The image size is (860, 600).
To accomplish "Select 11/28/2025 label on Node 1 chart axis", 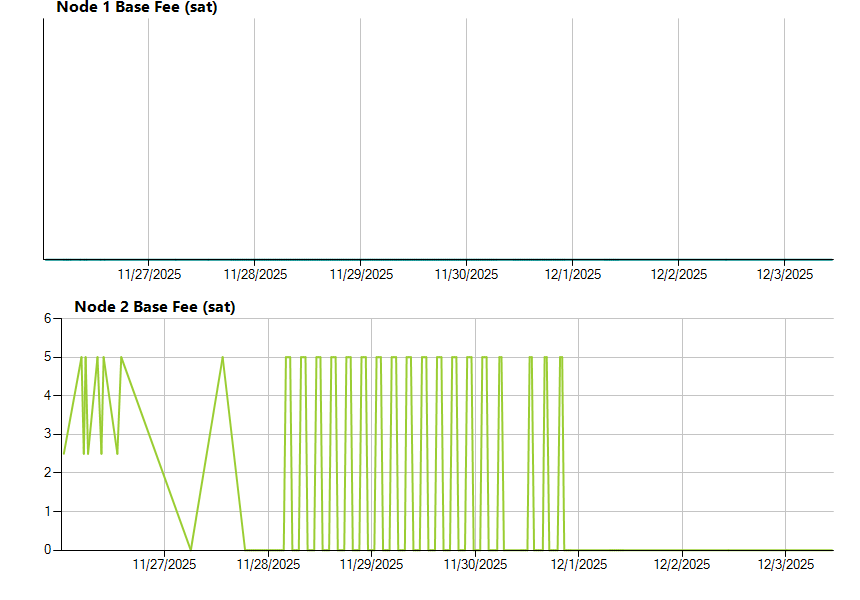I will click(255, 274).
